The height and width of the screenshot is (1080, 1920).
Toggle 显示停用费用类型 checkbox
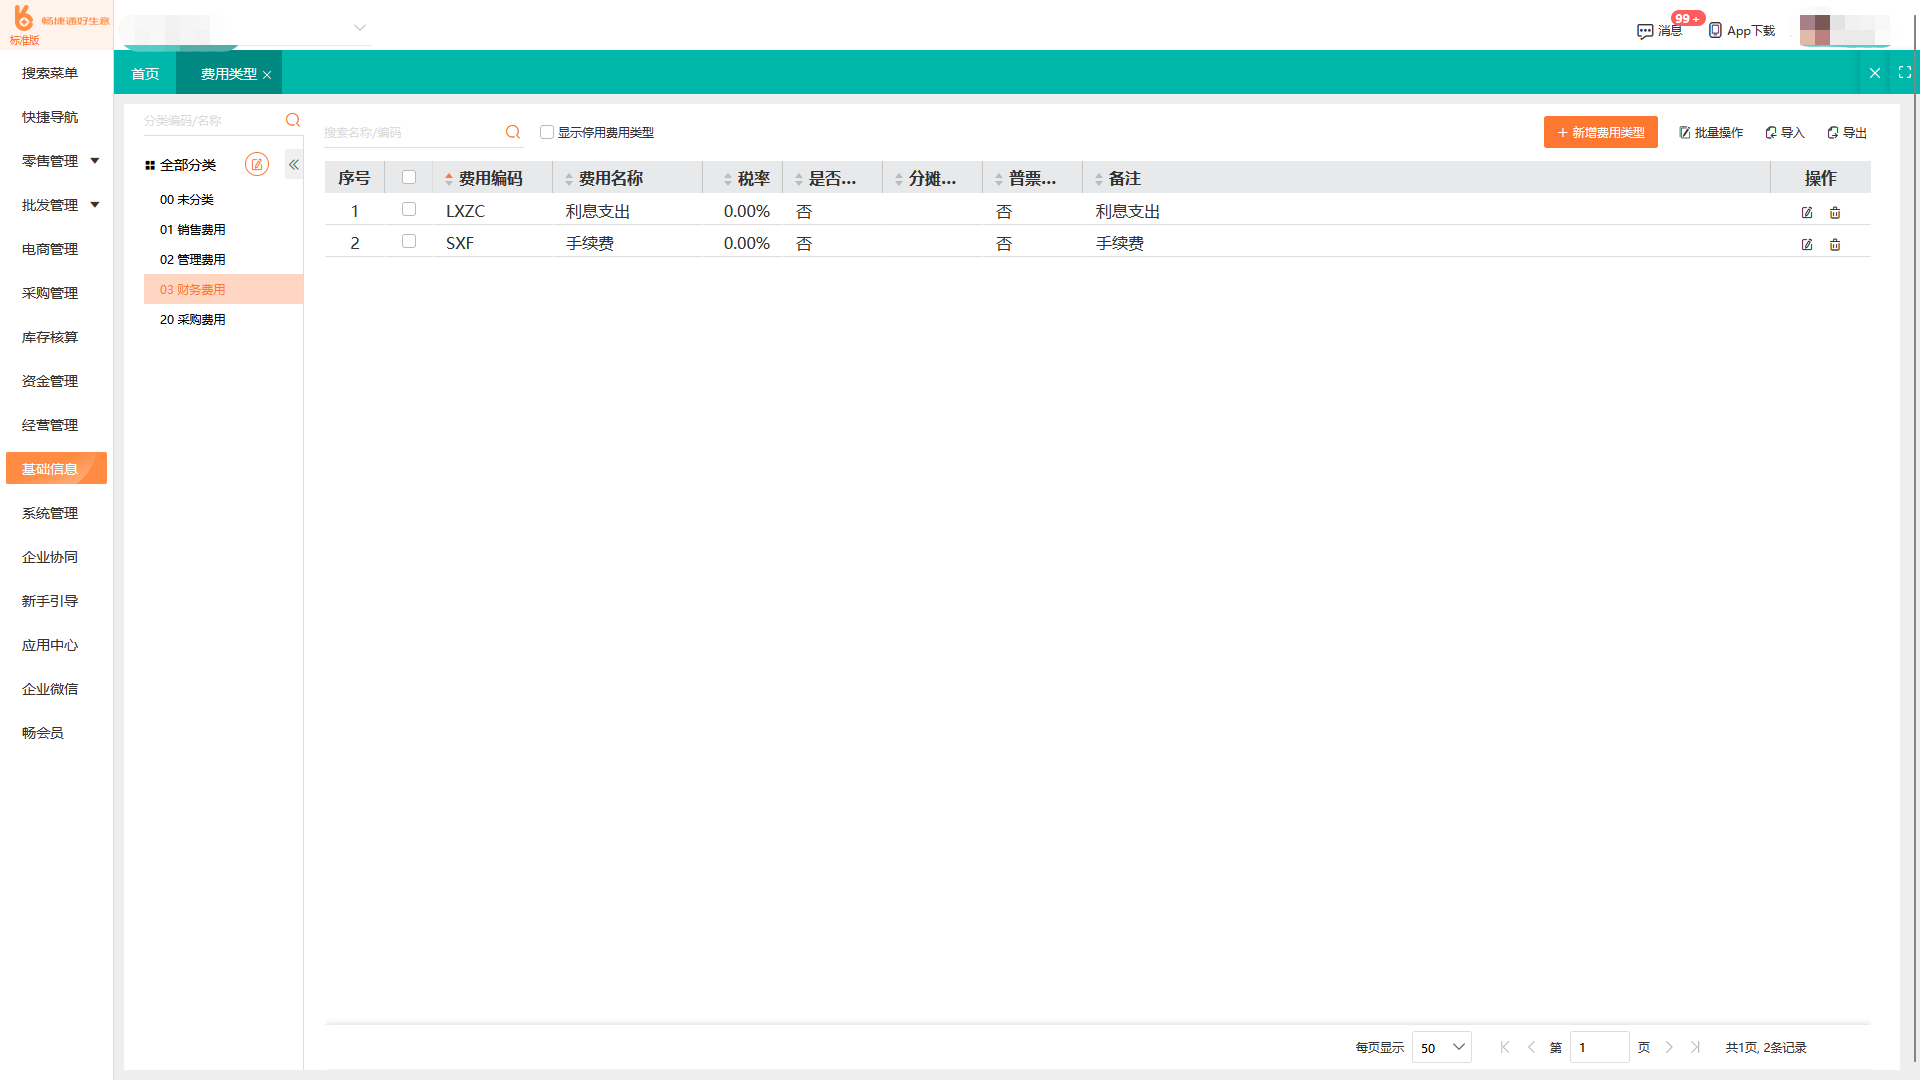(x=547, y=132)
